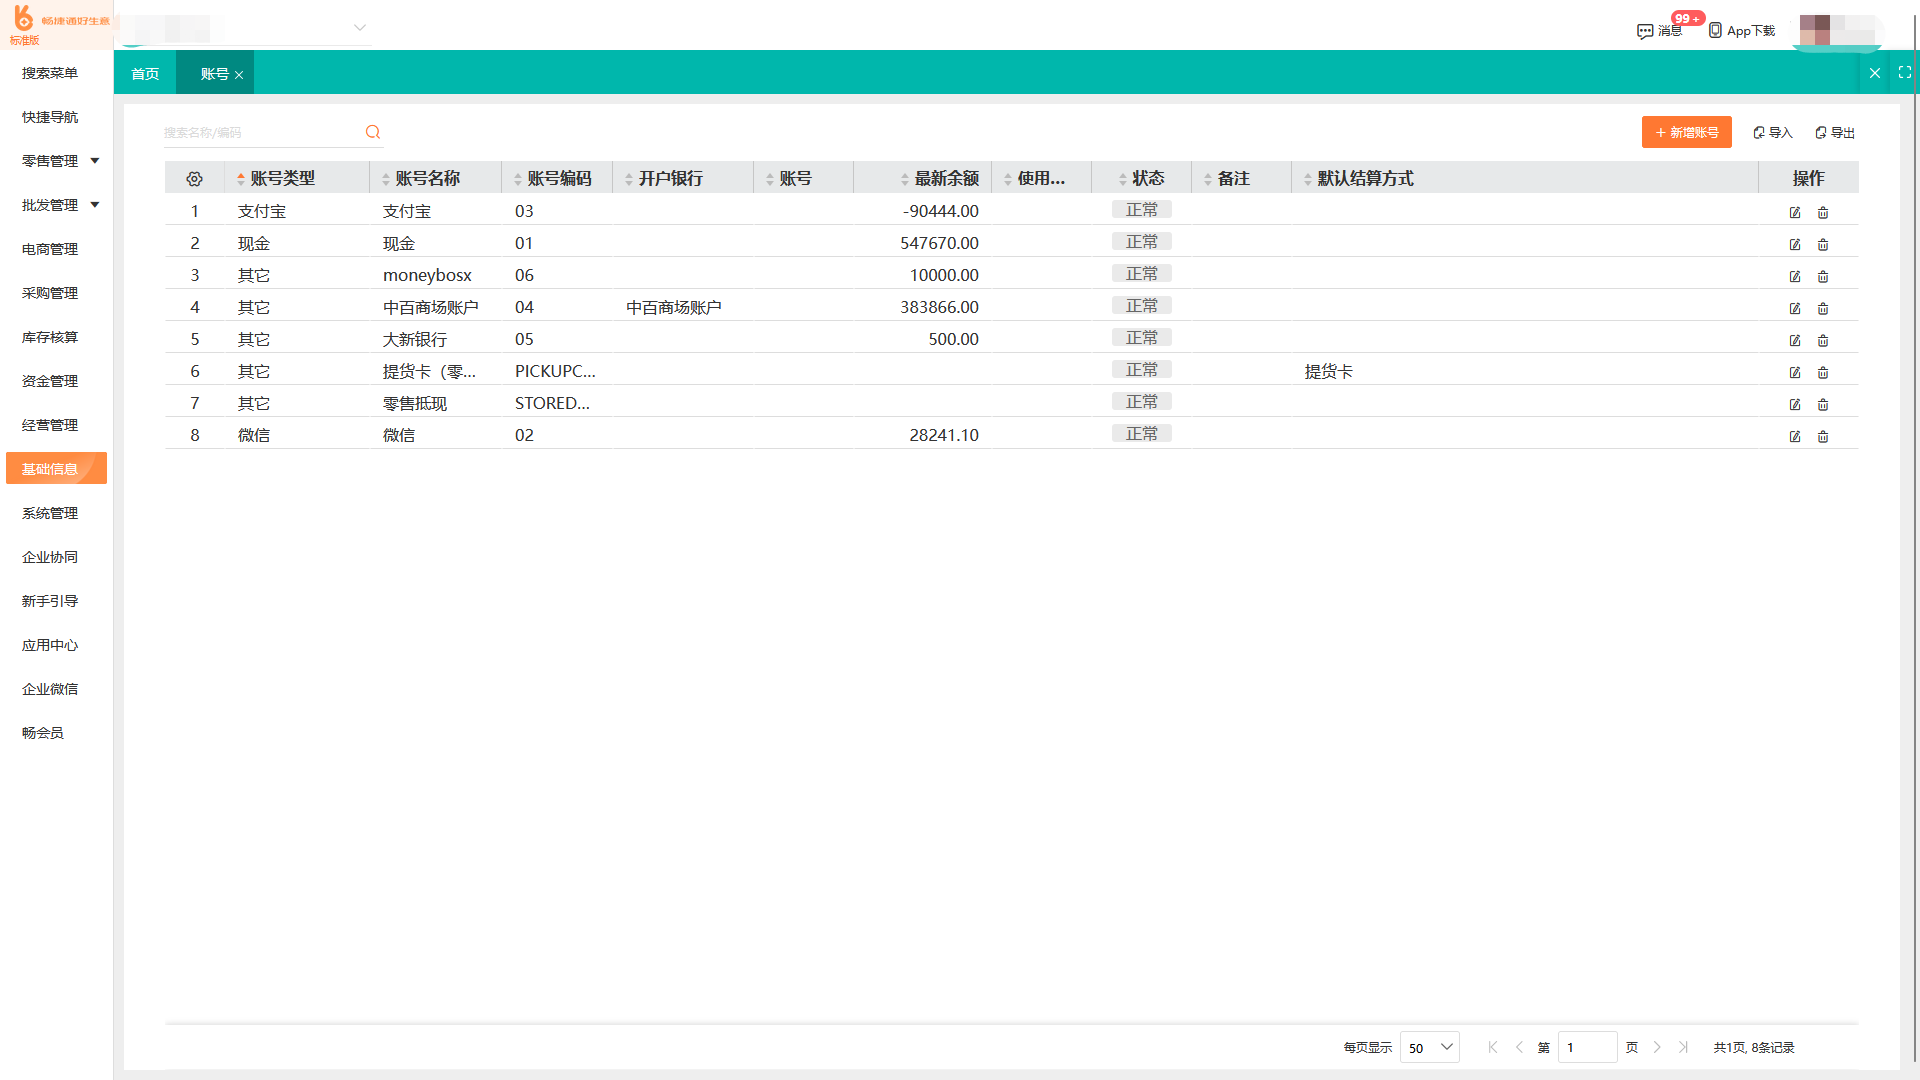1920x1080 pixels.
Task: Toggle the 基础信息 sidebar menu item
Action: click(54, 468)
